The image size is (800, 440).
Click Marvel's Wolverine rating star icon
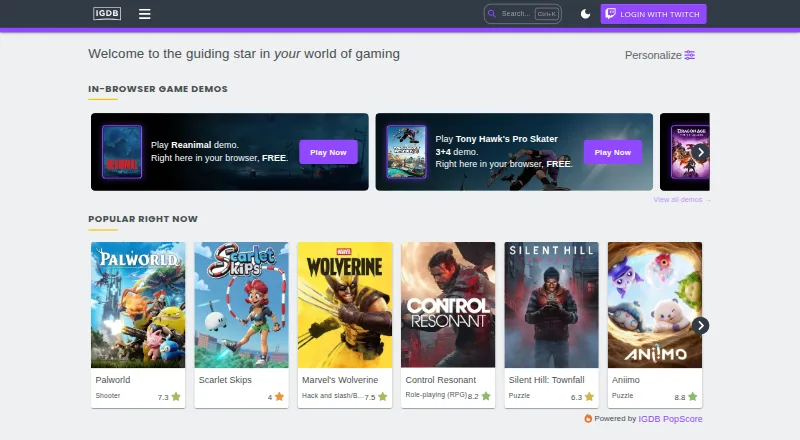(383, 397)
